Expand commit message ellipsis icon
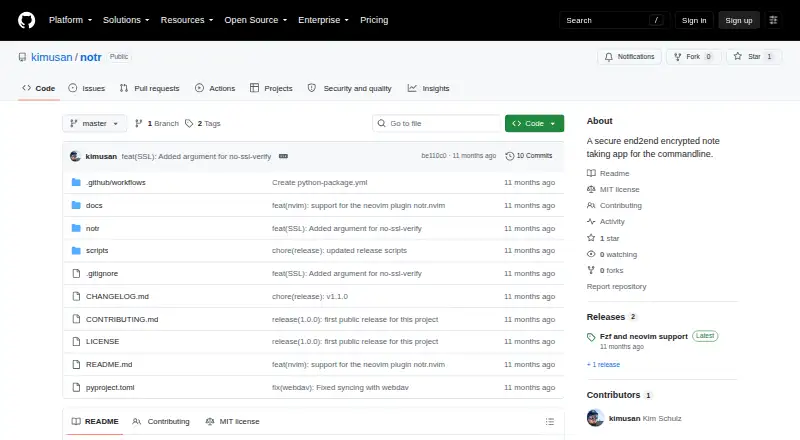Image resolution: width=800 pixels, height=440 pixels. coord(283,156)
